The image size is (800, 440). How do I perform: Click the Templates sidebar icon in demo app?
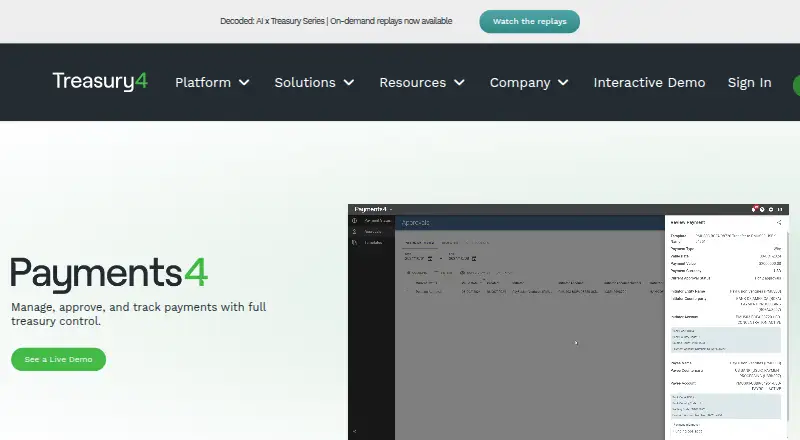click(355, 242)
